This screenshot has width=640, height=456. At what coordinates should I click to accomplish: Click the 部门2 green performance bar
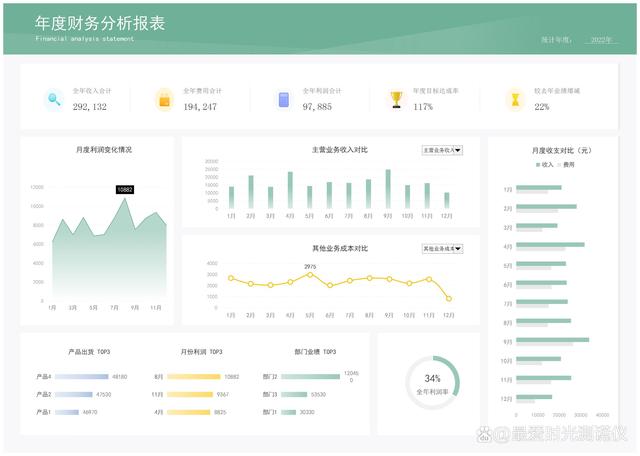[311, 376]
